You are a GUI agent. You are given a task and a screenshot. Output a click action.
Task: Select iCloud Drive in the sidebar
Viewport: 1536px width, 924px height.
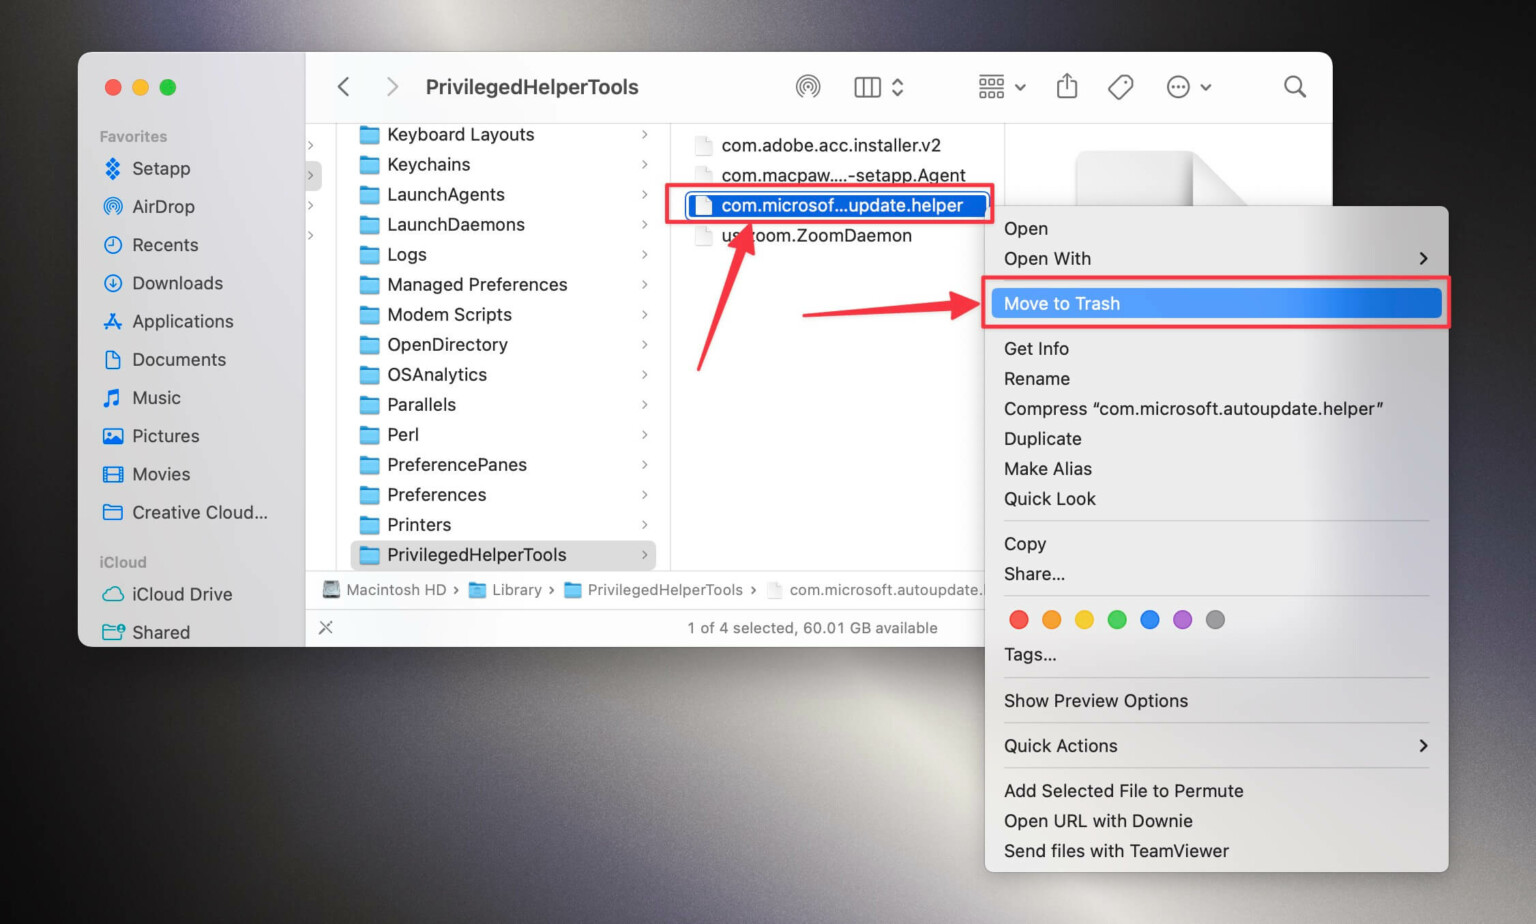click(181, 594)
